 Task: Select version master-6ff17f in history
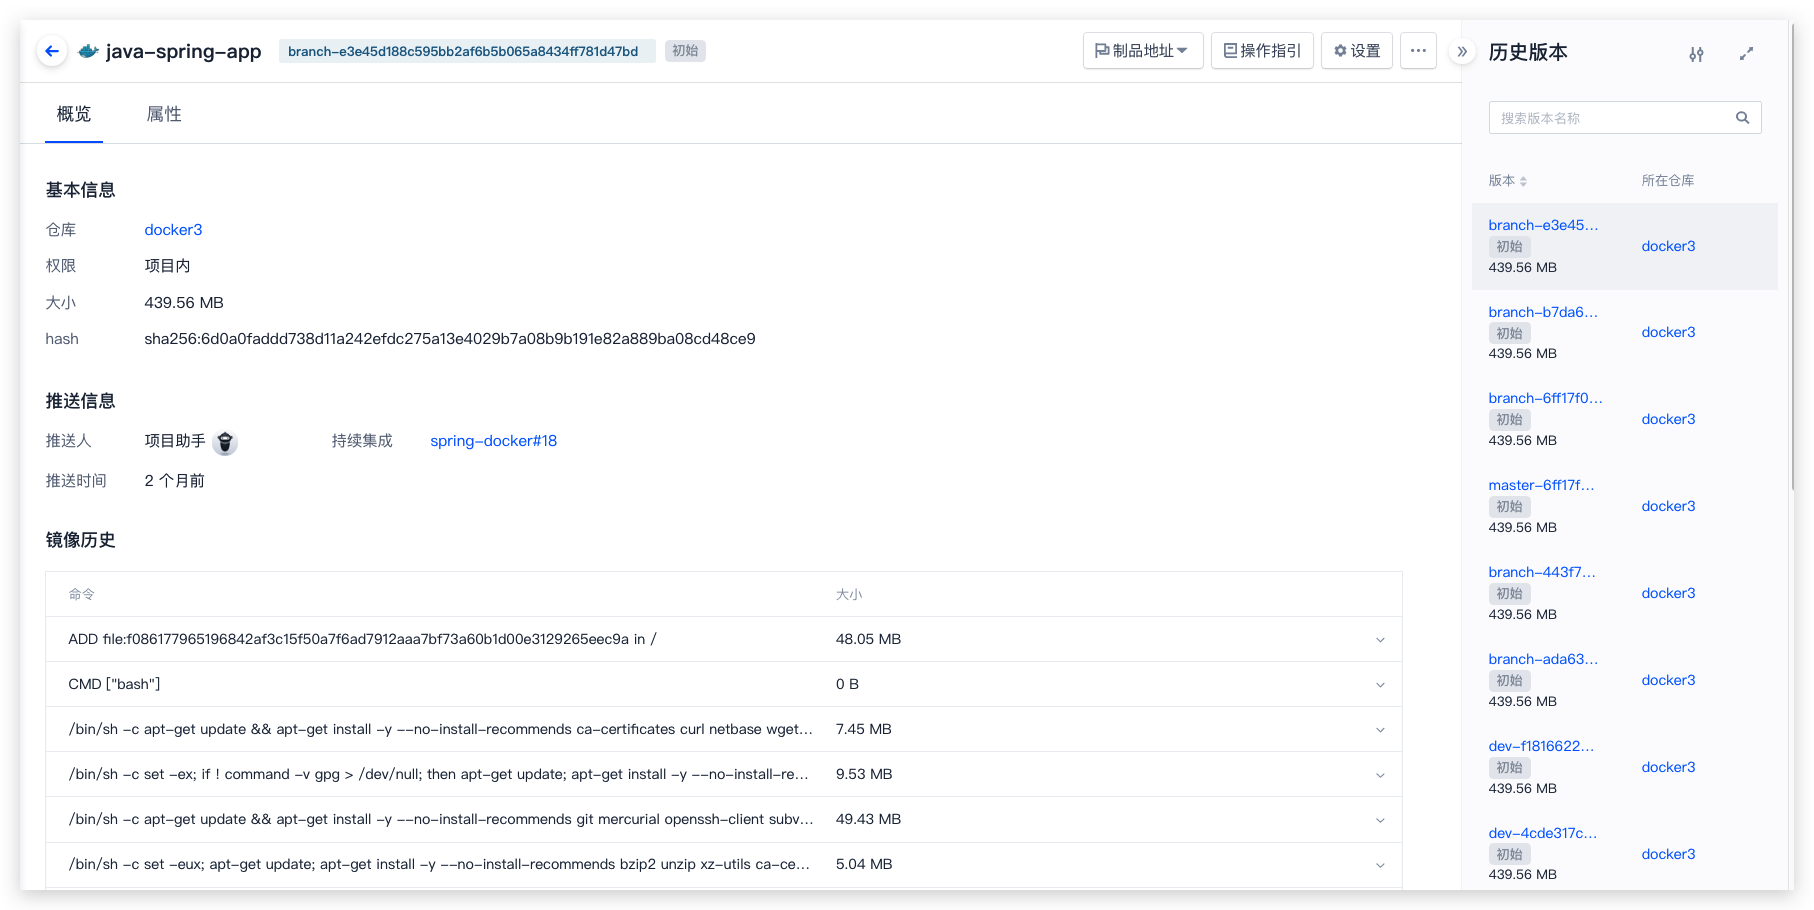click(1540, 485)
